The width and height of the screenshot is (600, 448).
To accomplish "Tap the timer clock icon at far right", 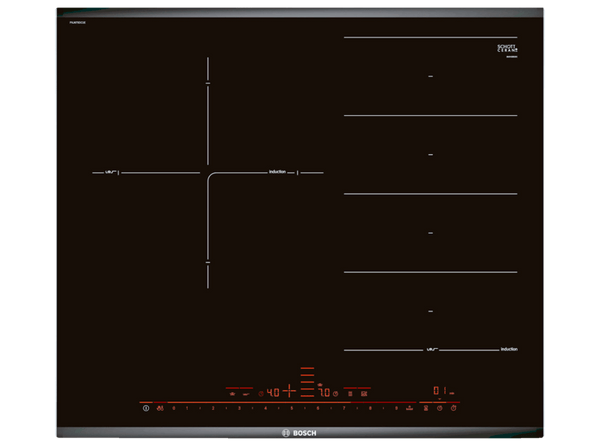I will tap(453, 408).
